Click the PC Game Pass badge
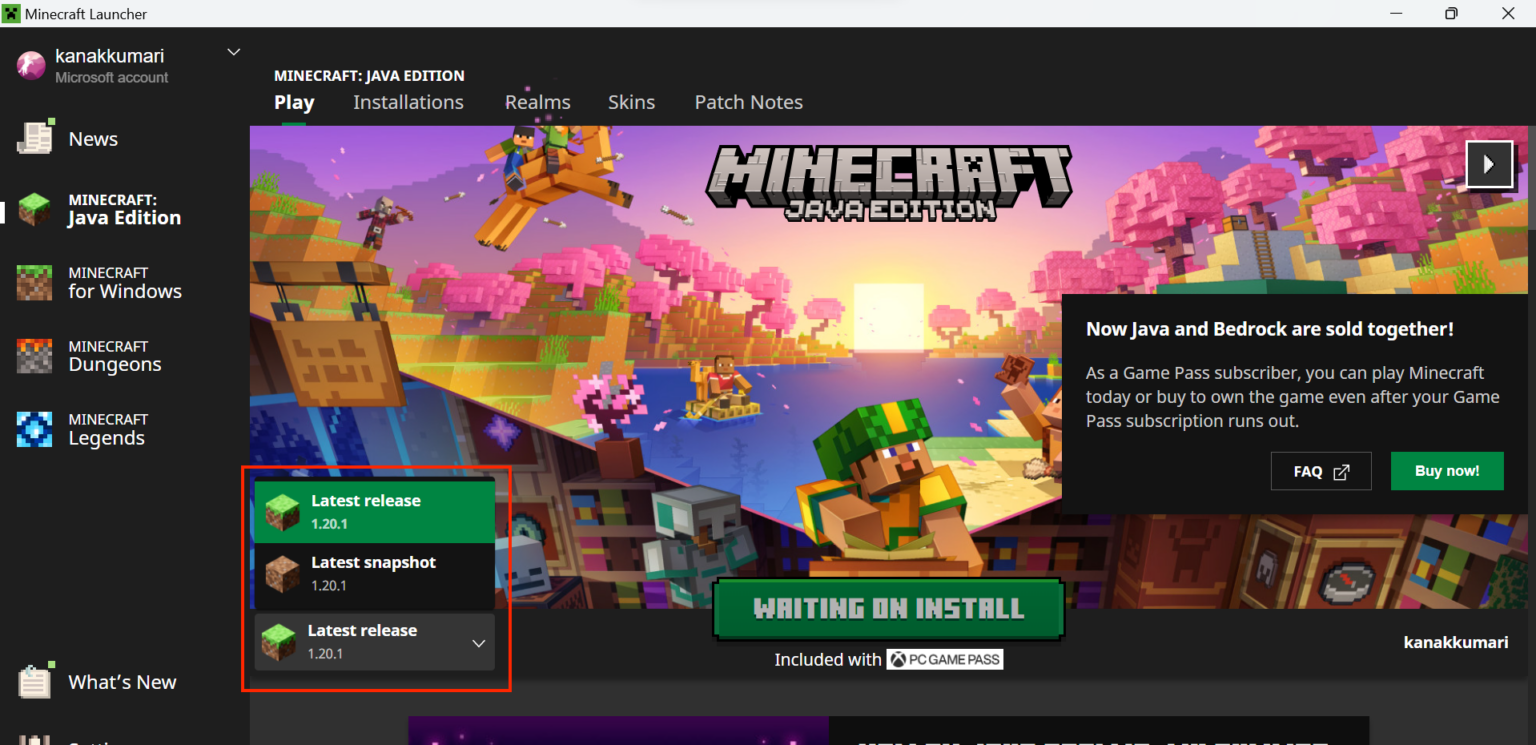Viewport: 1536px width, 745px height. pos(944,659)
